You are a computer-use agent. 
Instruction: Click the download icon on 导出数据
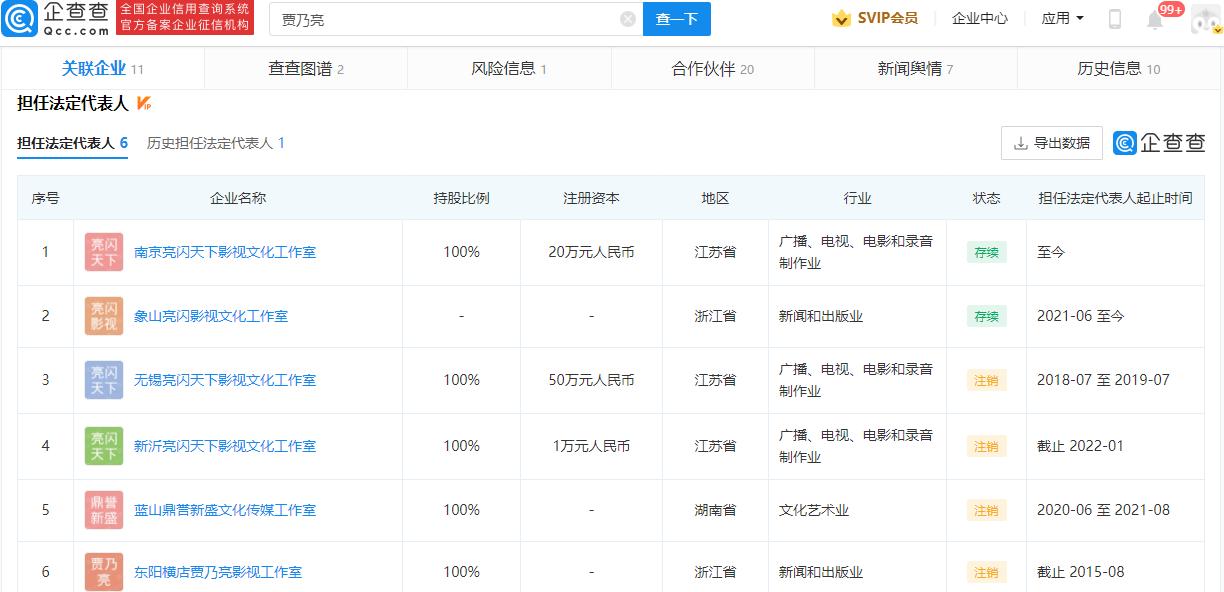tap(1021, 143)
